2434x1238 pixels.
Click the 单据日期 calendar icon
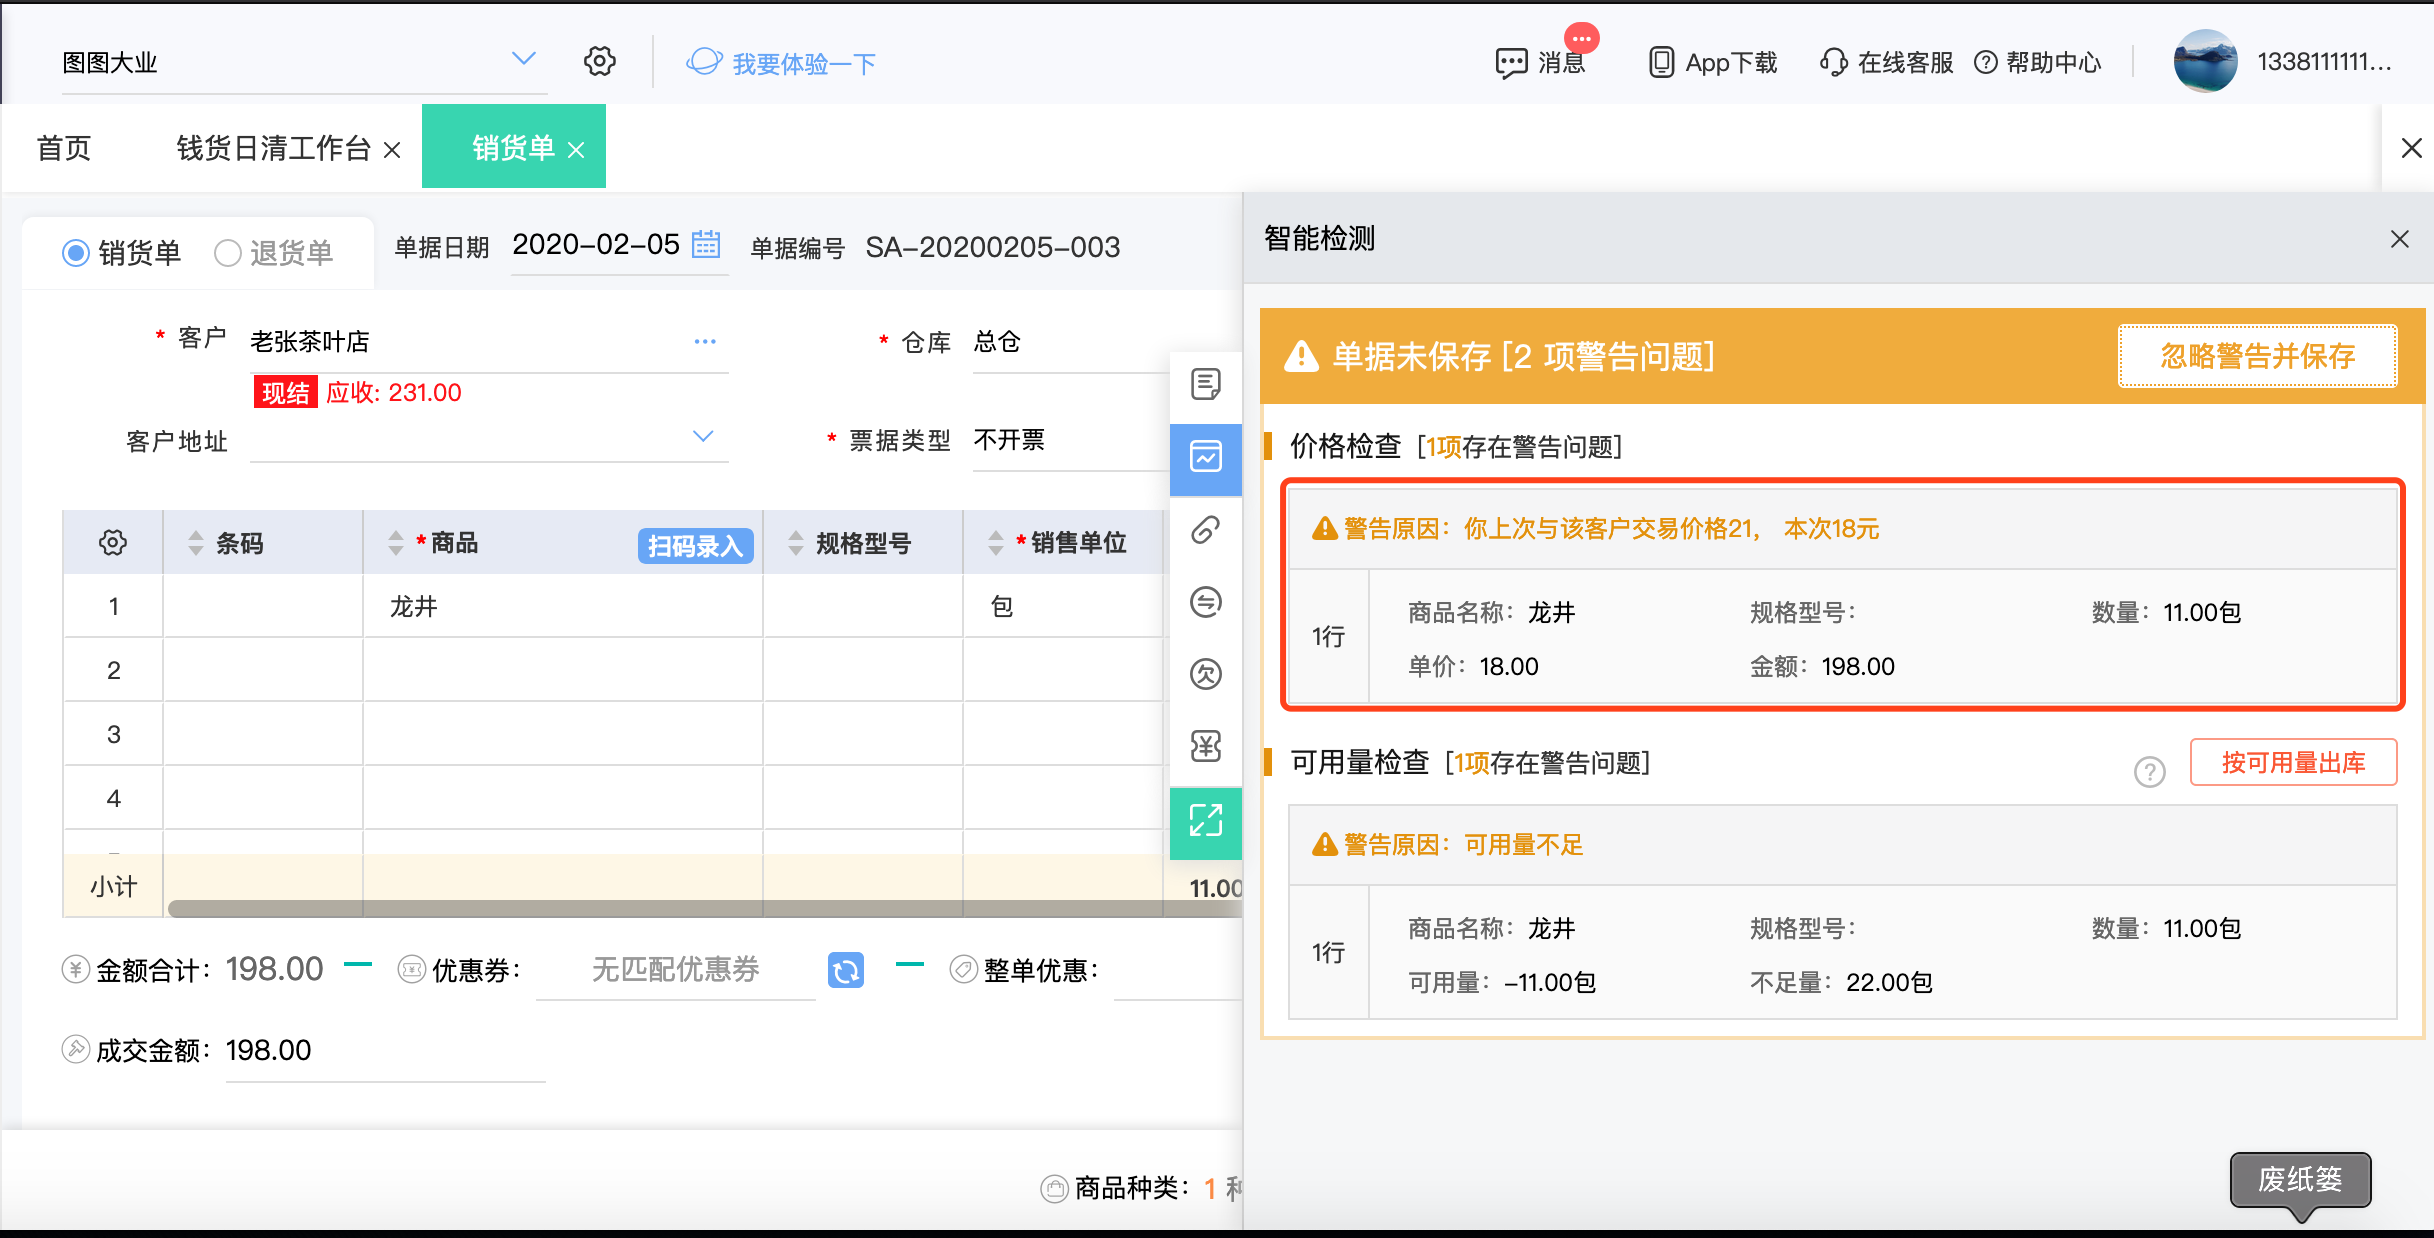[x=707, y=246]
